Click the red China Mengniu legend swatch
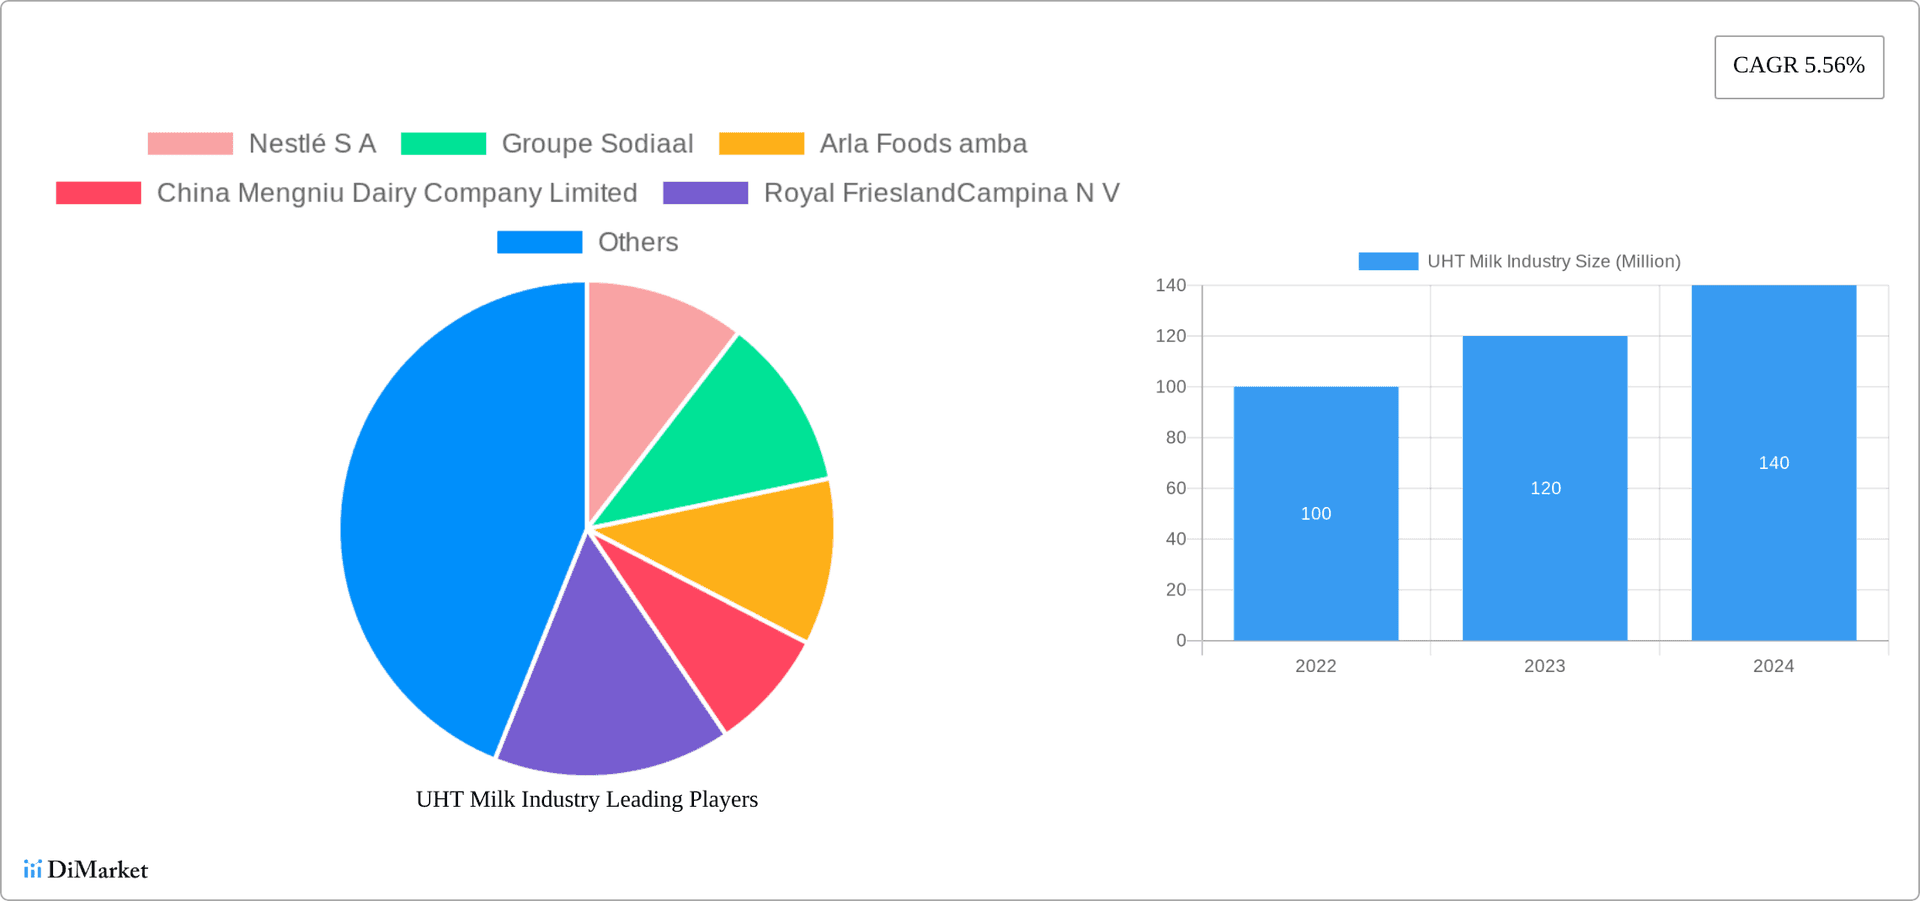The height and width of the screenshot is (901, 1920). click(98, 192)
